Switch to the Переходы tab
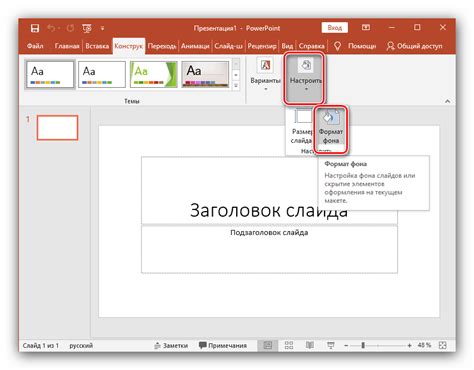 tap(162, 46)
